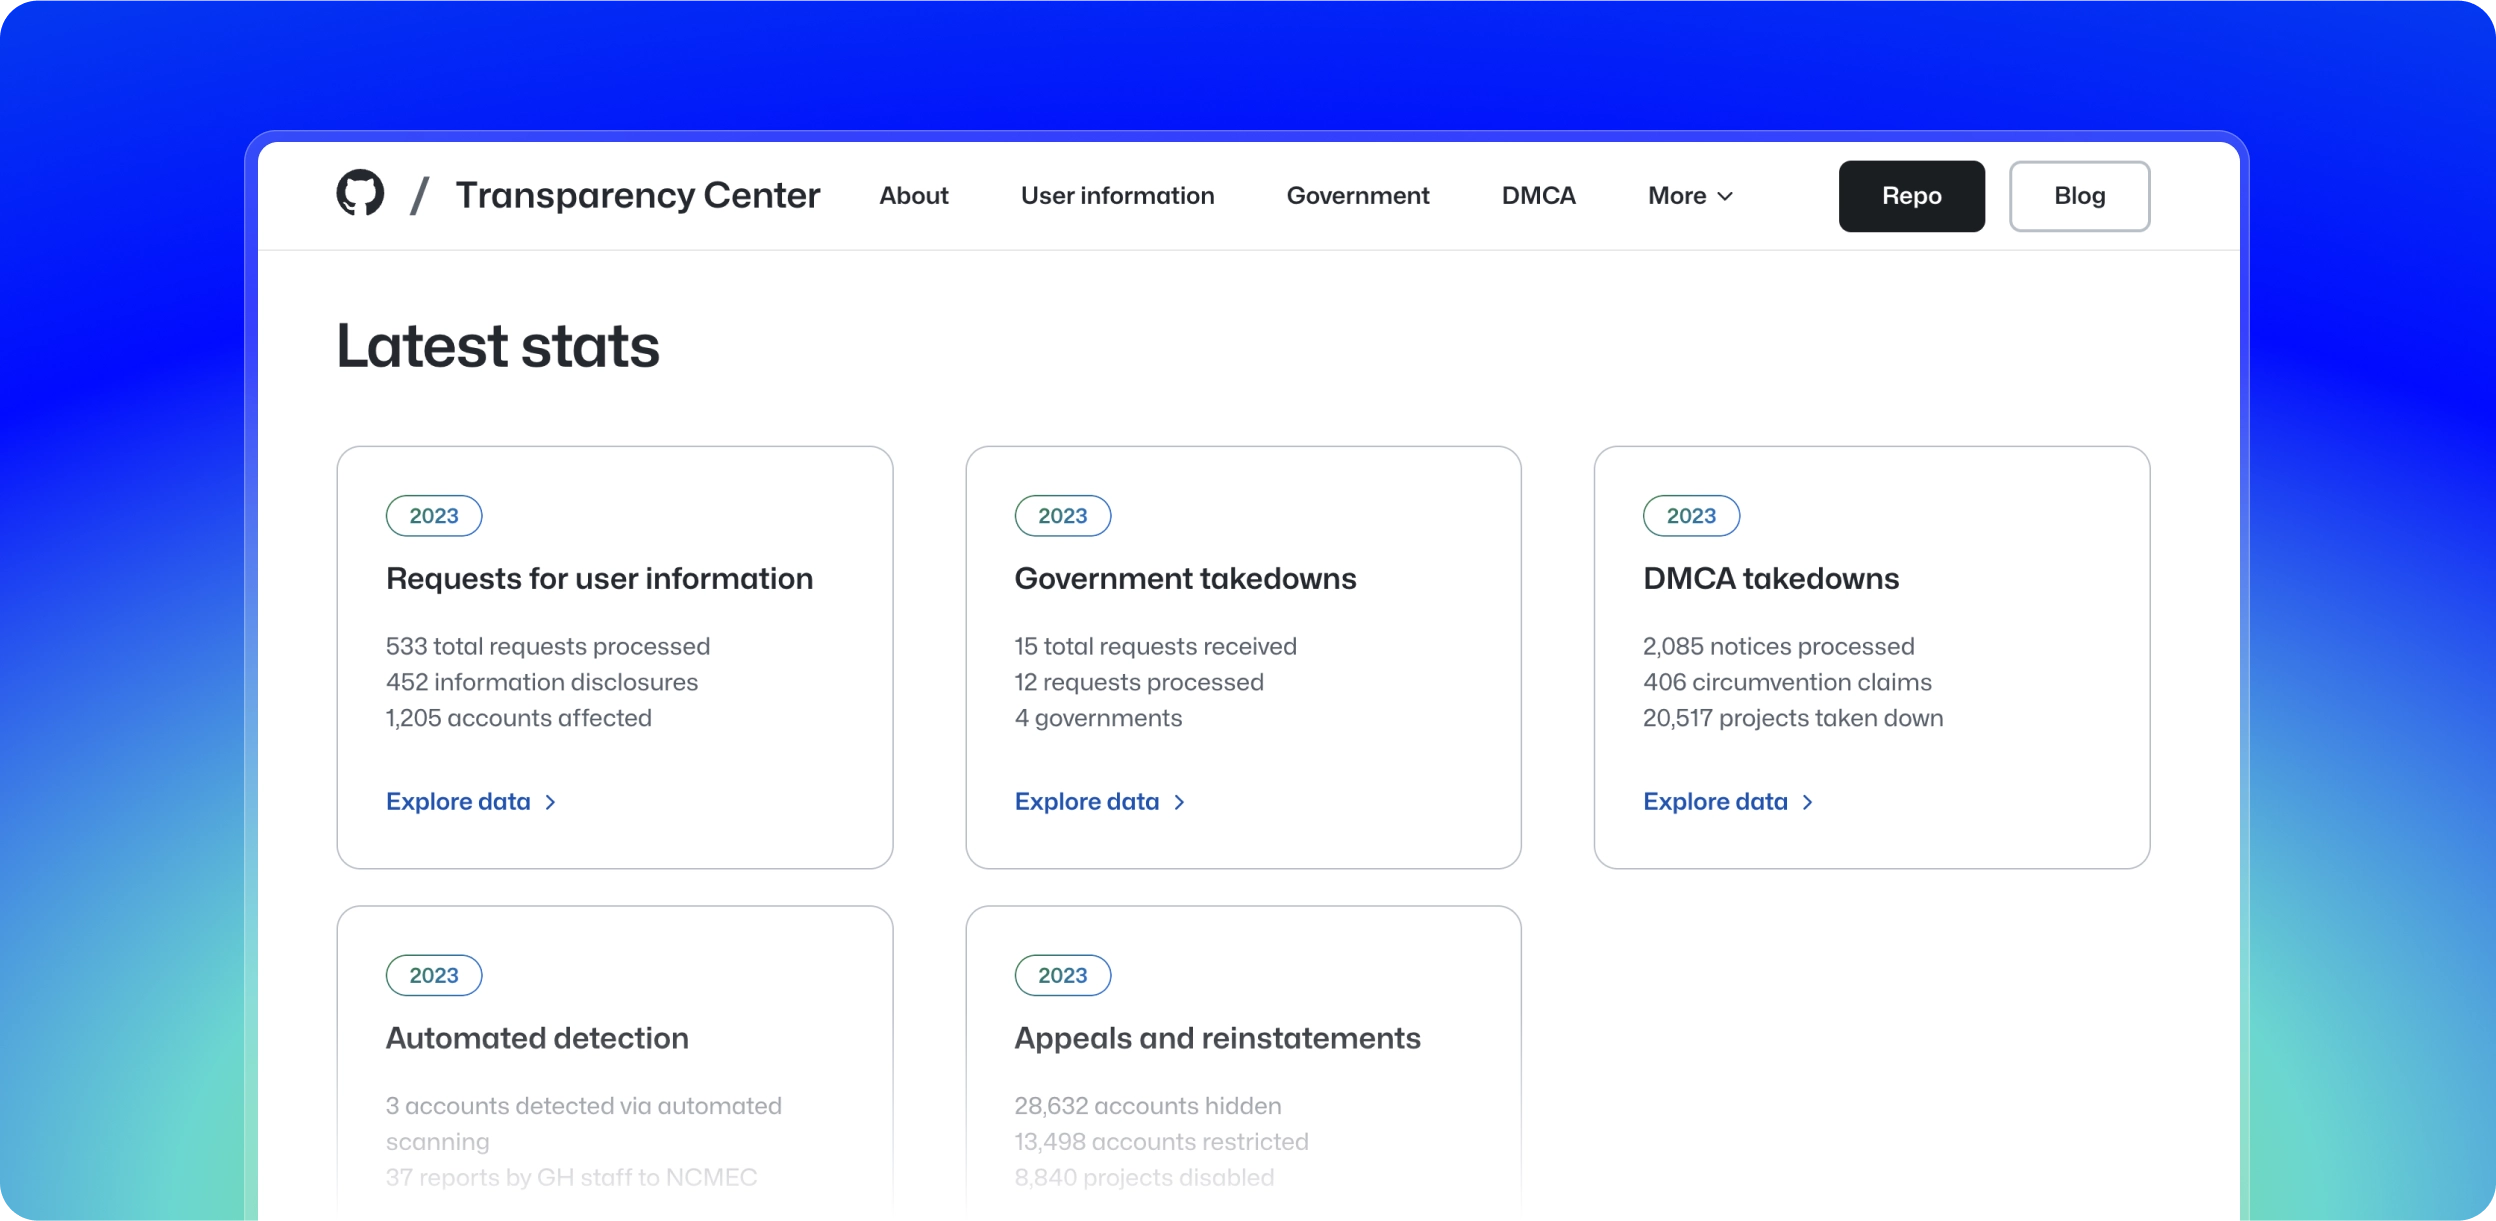2496x1221 pixels.
Task: Click the 2023 badge on Automated detection card
Action: click(x=434, y=974)
